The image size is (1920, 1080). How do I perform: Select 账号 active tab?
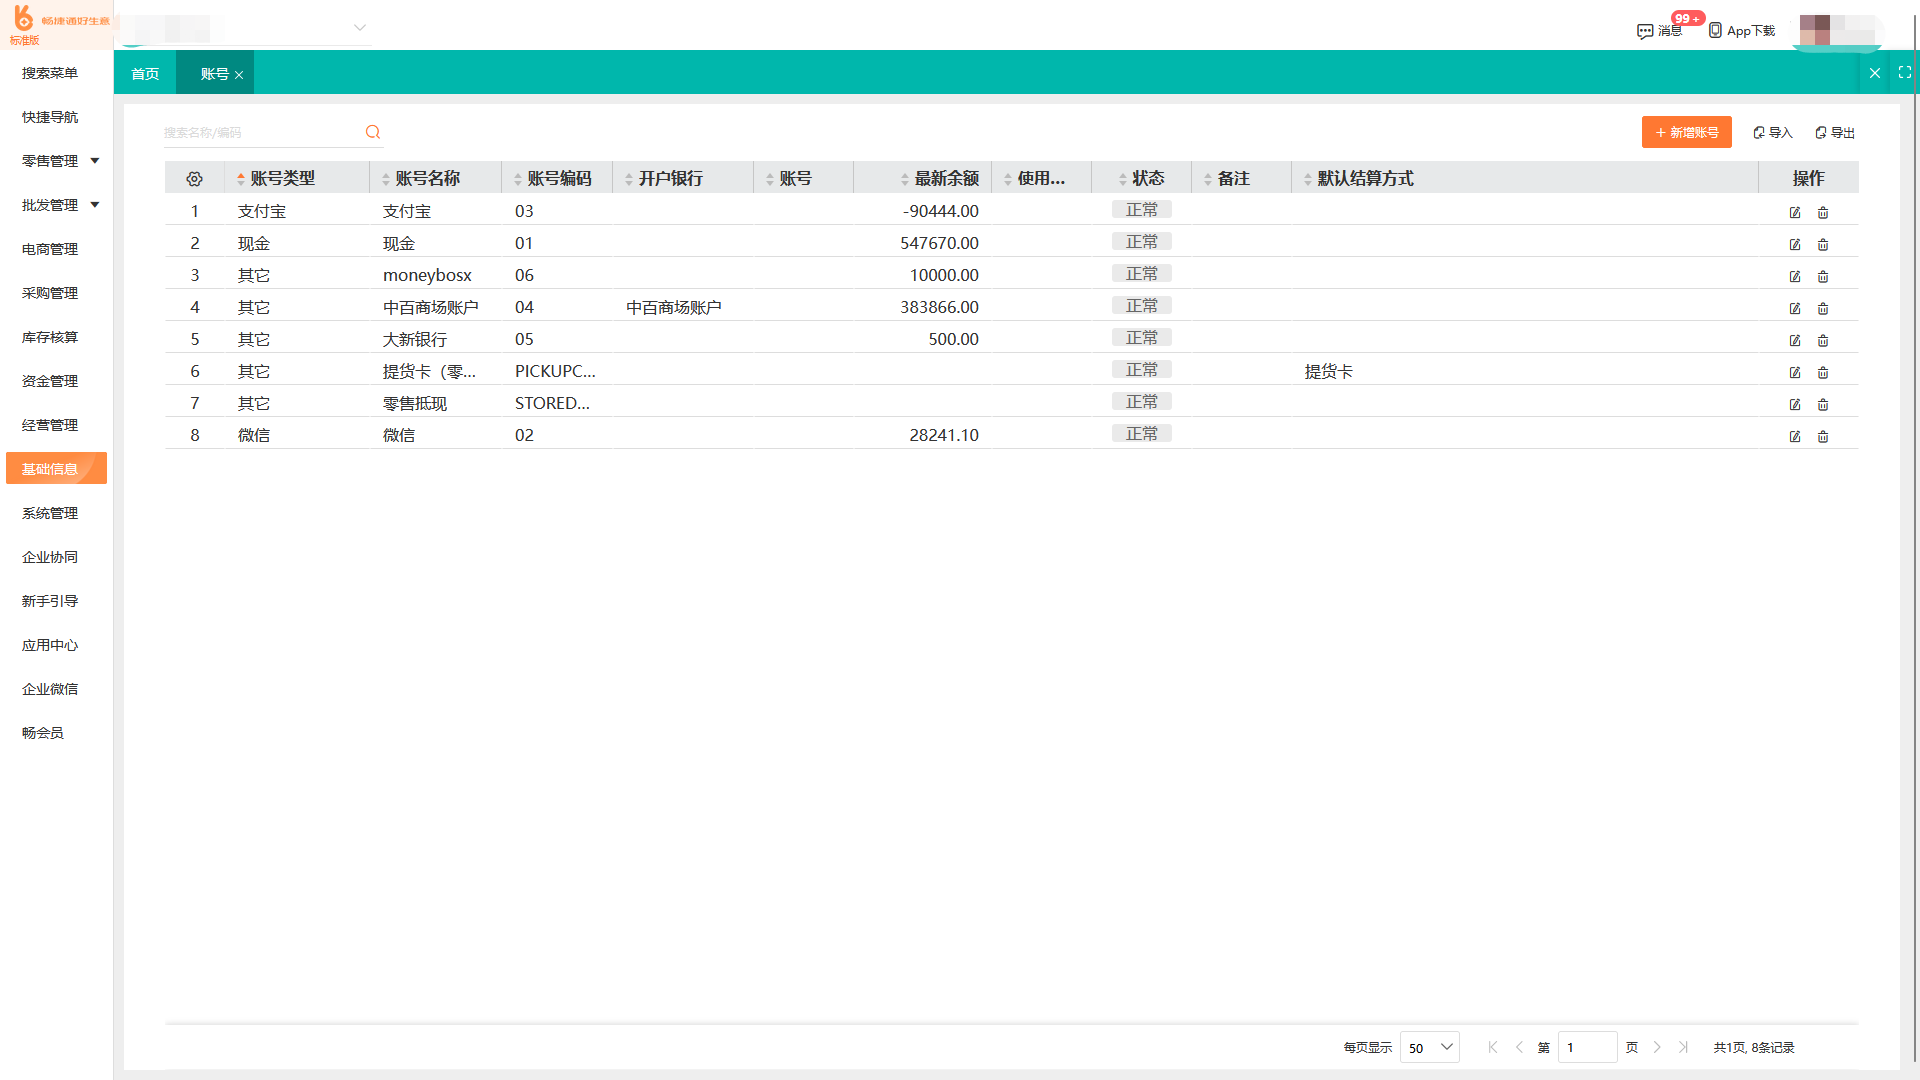coord(215,73)
